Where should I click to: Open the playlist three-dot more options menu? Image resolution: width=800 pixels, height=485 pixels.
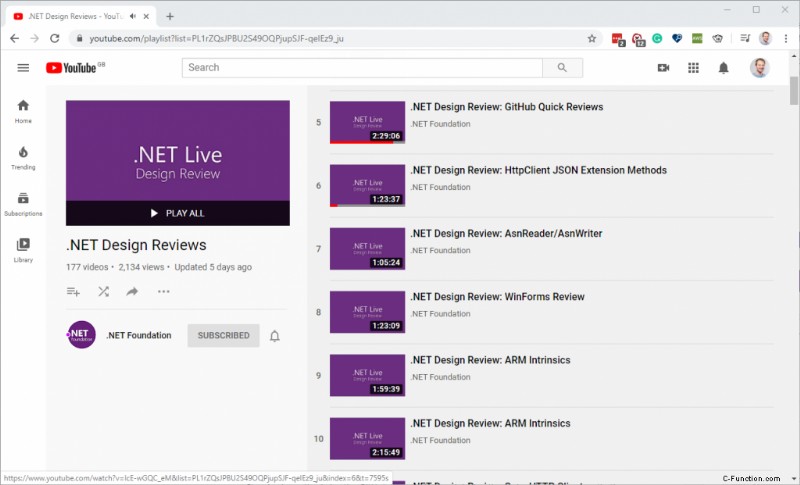[x=163, y=292]
